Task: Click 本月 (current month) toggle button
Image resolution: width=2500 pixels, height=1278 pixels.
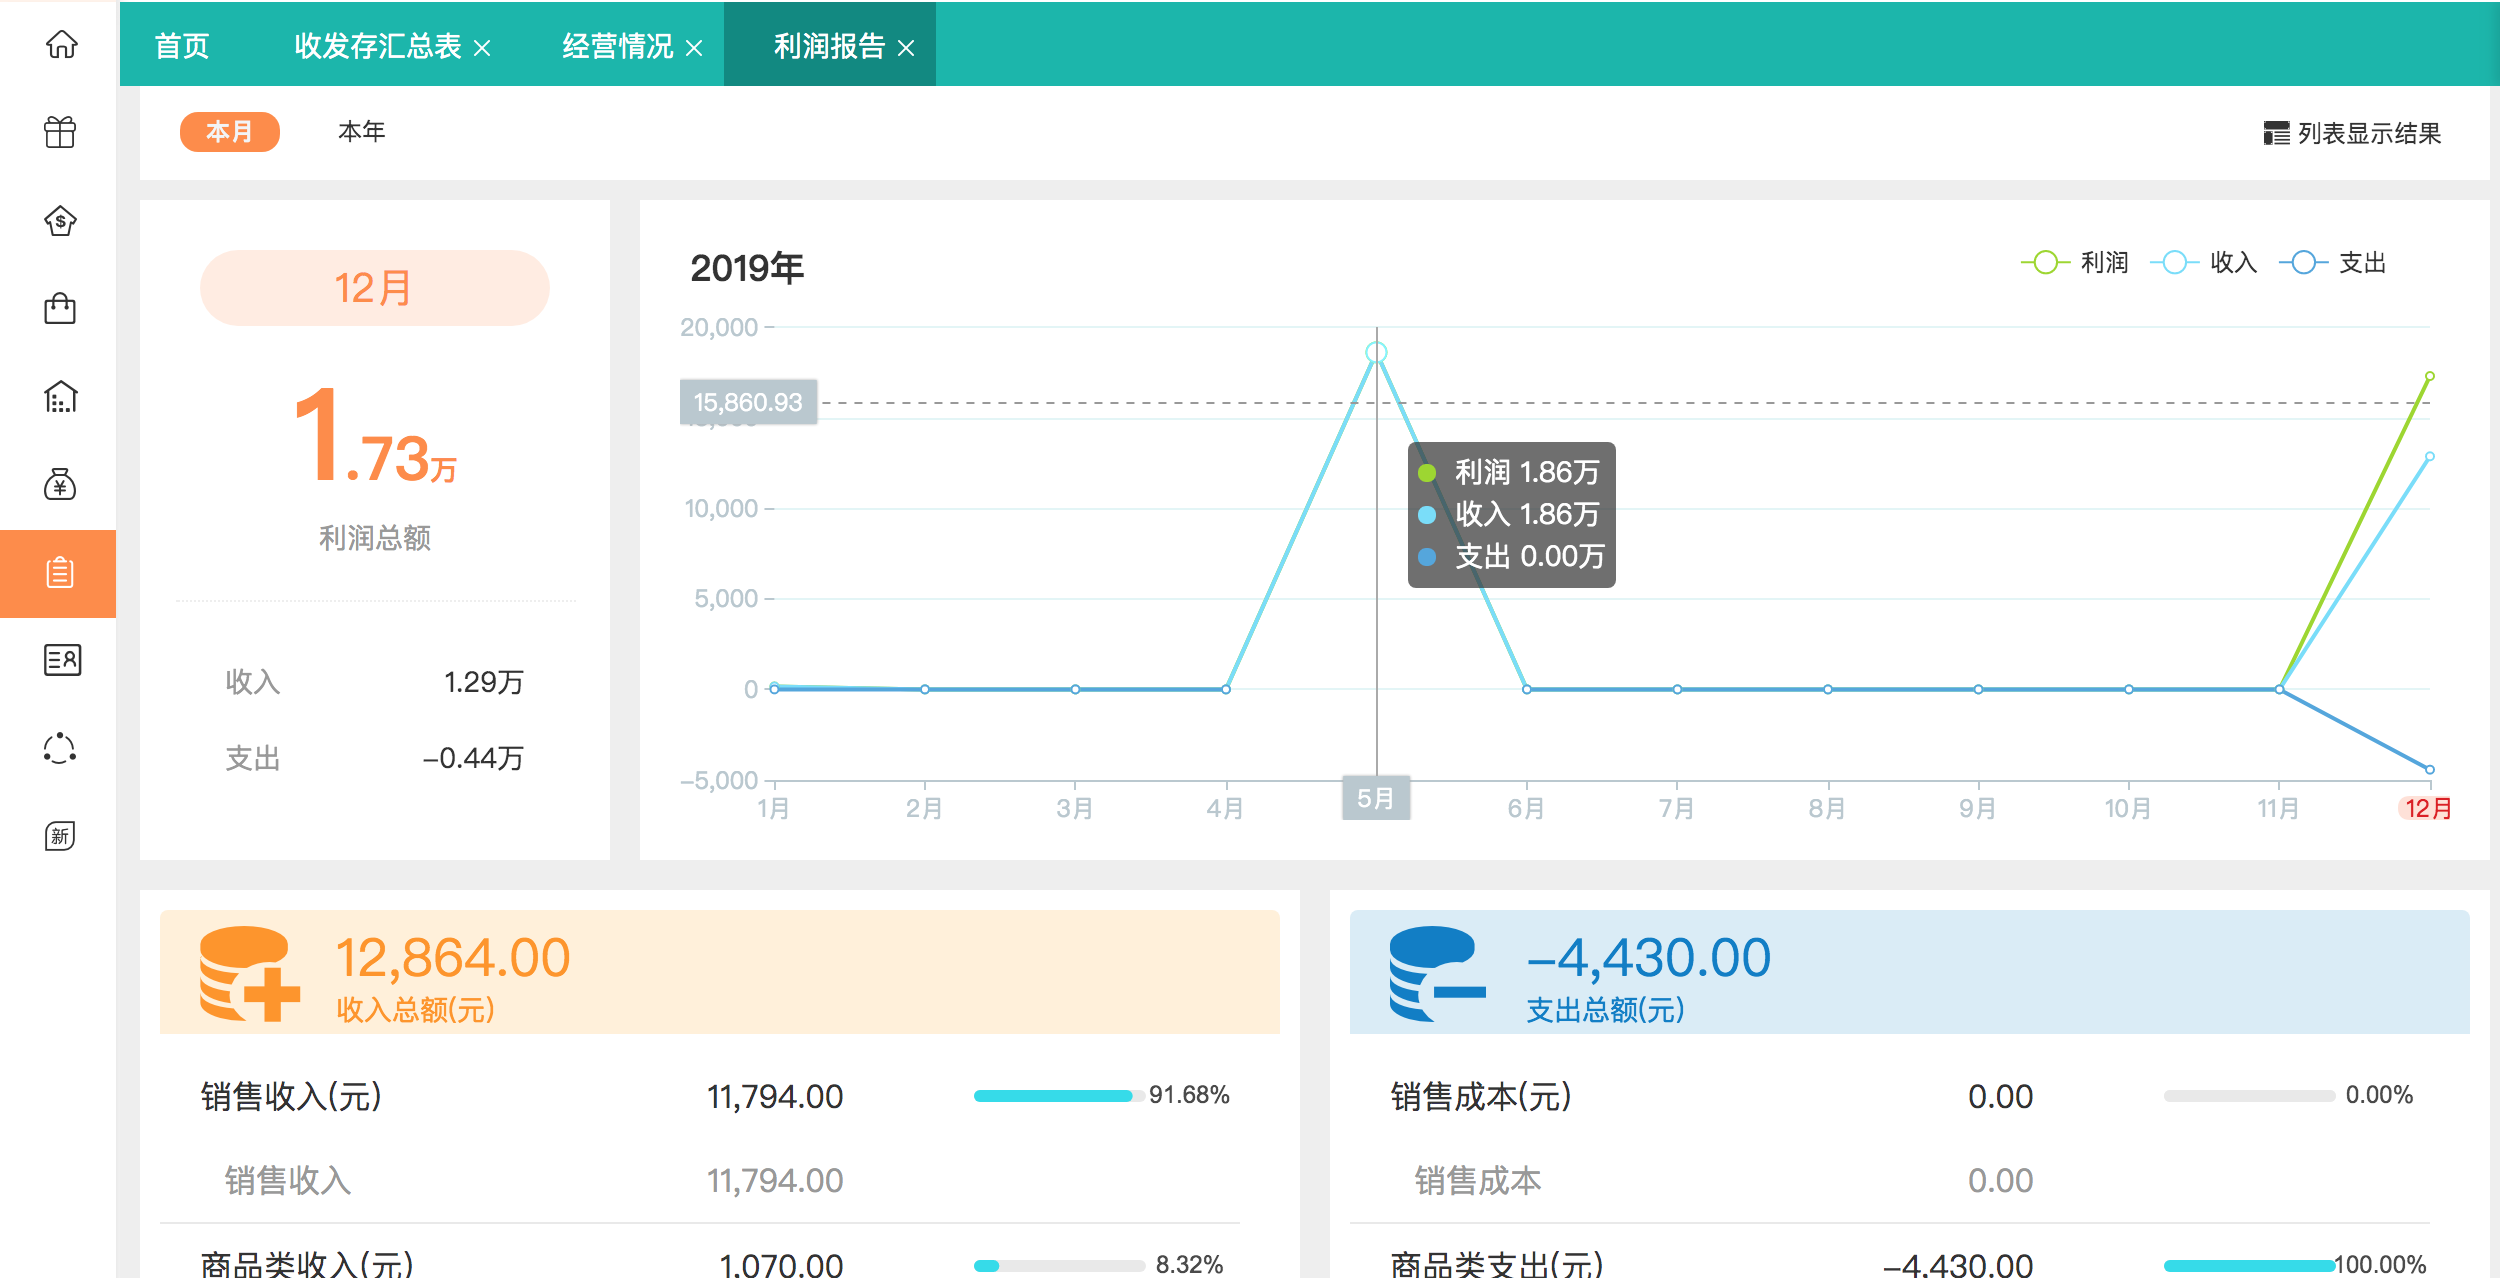Action: 227,130
